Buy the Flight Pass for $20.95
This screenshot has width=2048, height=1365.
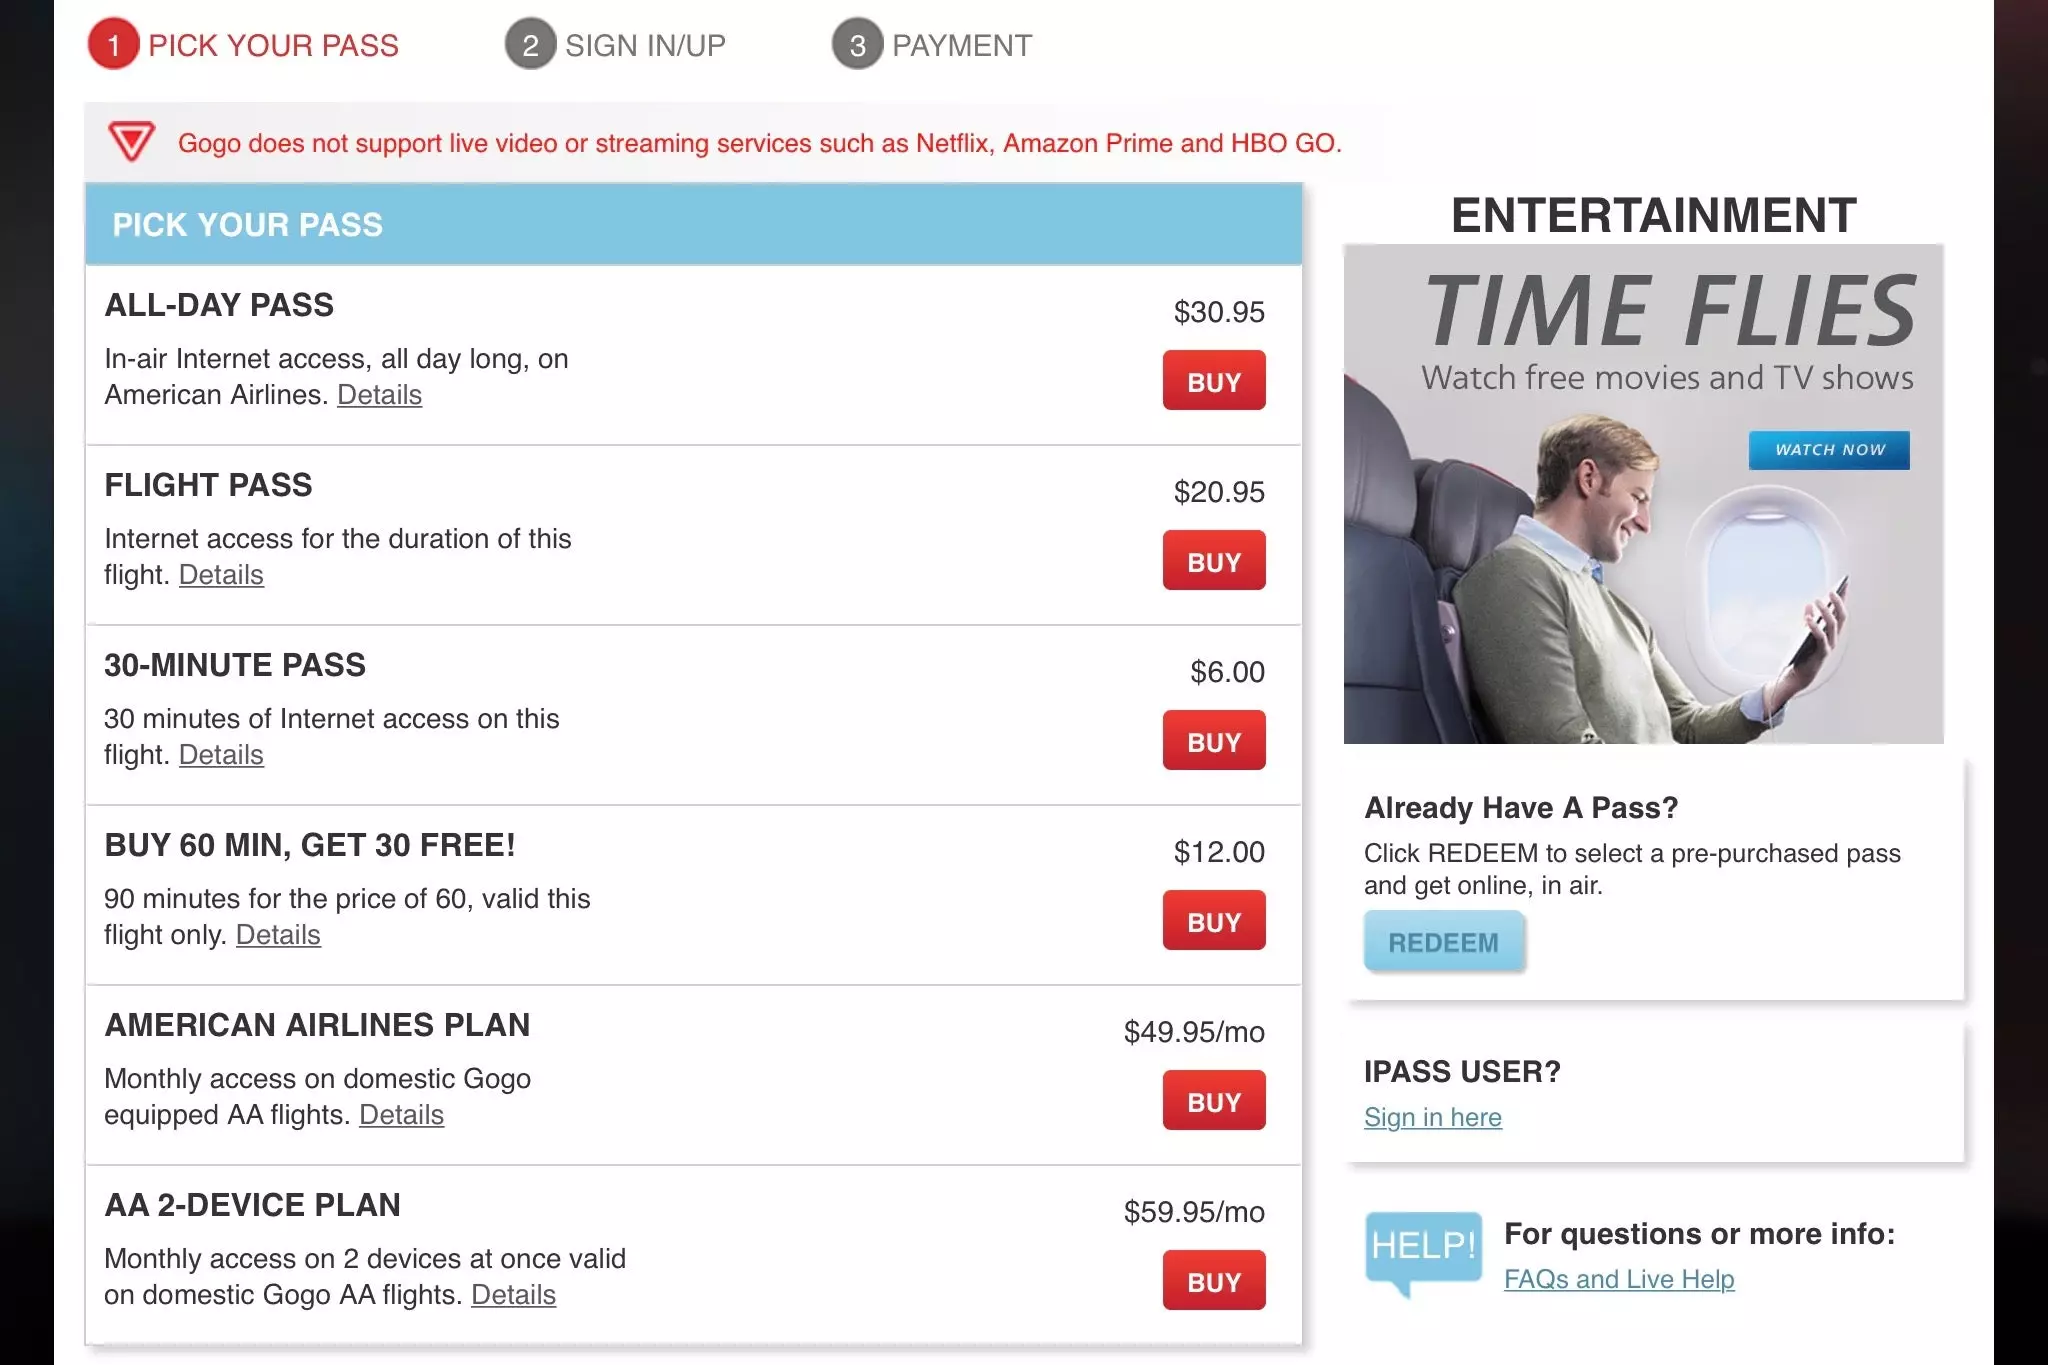click(1215, 561)
